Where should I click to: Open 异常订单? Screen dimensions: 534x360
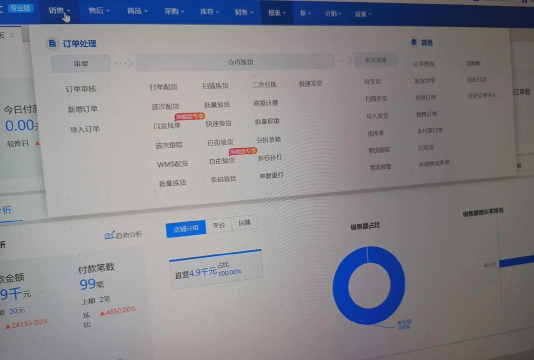[425, 97]
